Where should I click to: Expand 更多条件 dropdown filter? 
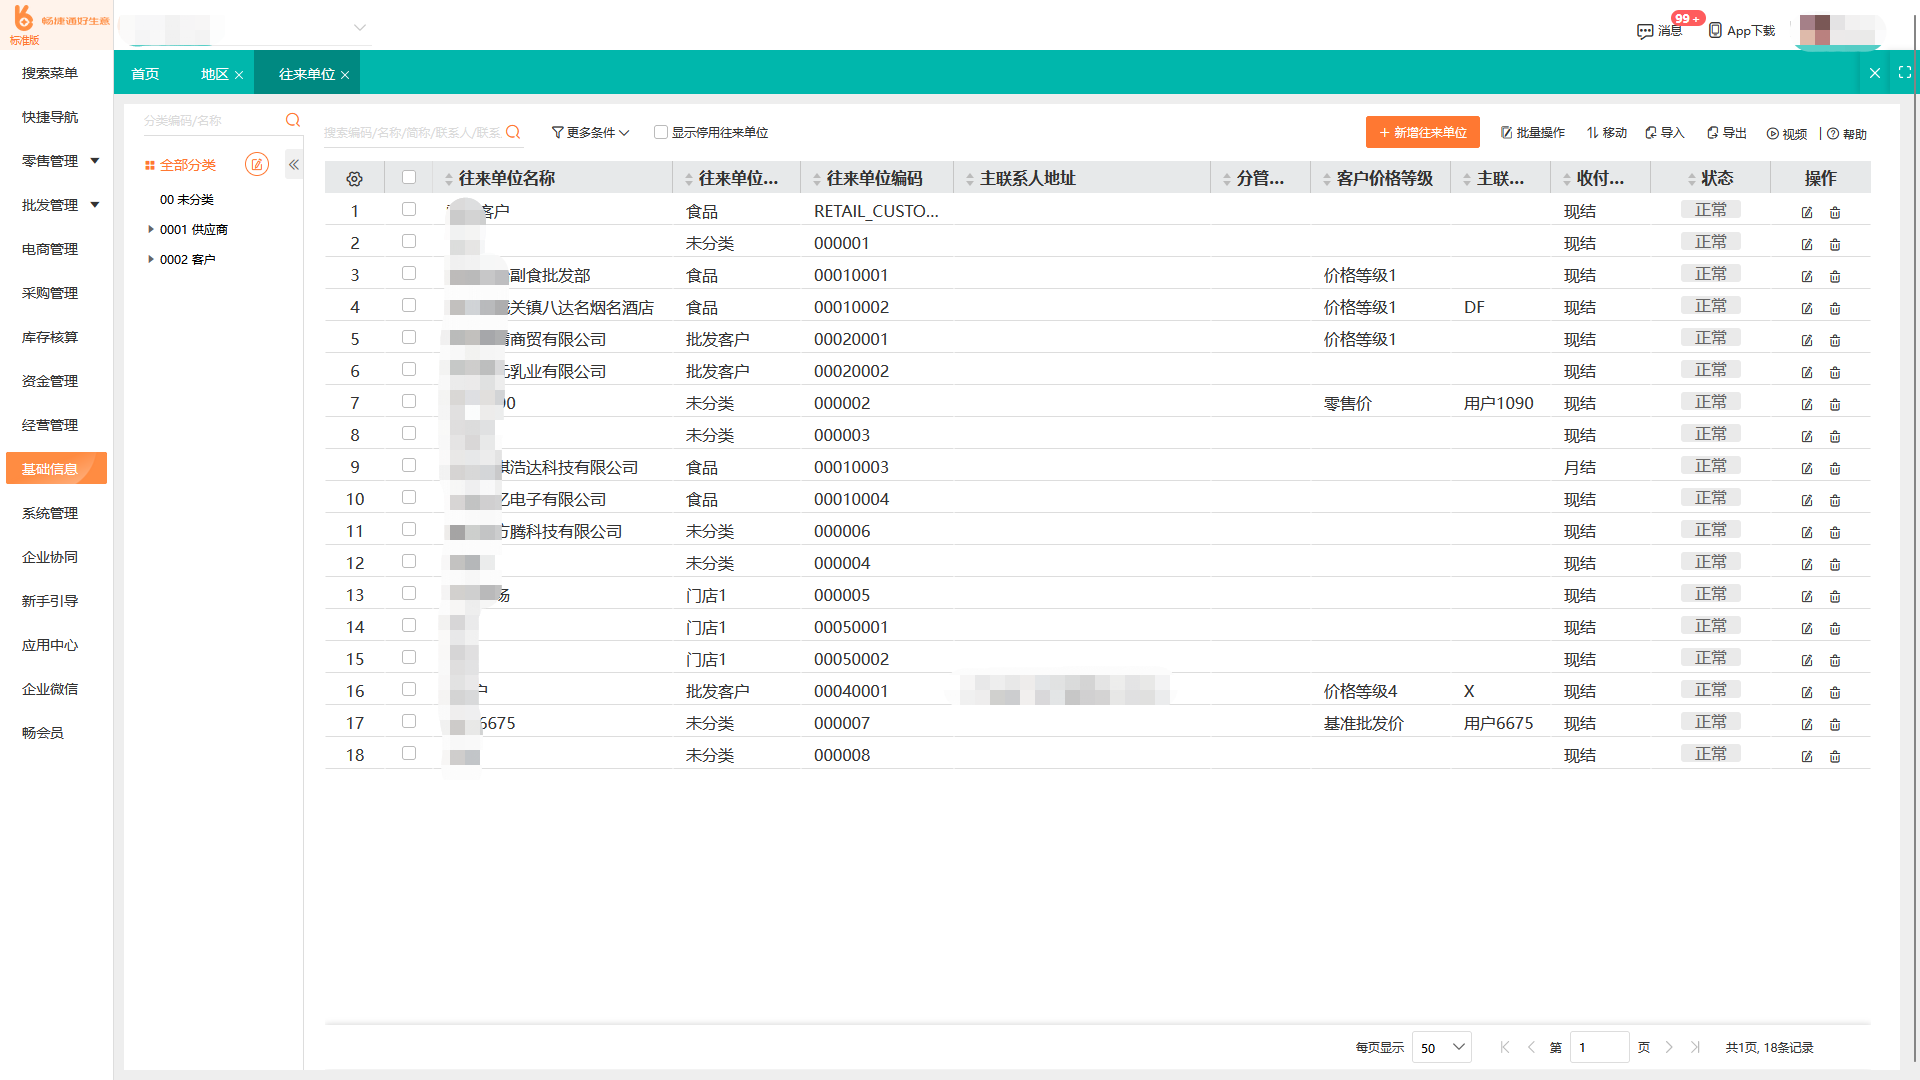tap(593, 131)
